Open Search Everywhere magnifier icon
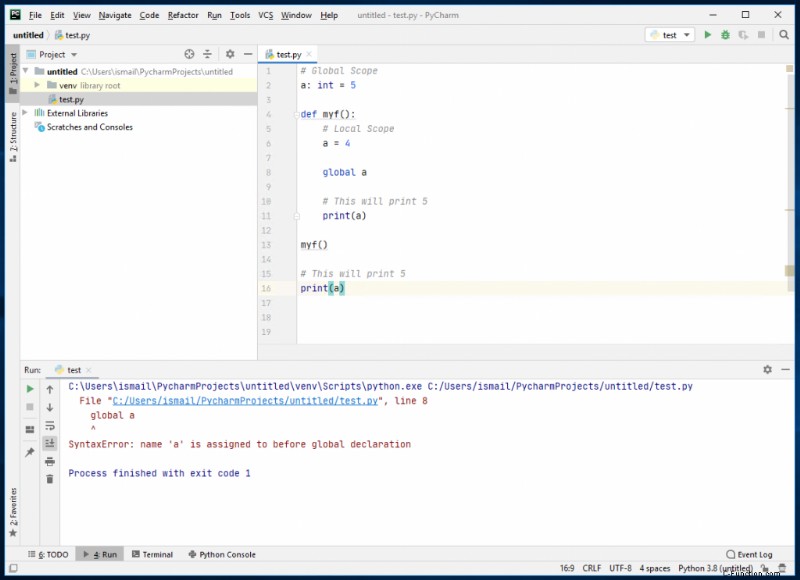800x580 pixels. 784,35
